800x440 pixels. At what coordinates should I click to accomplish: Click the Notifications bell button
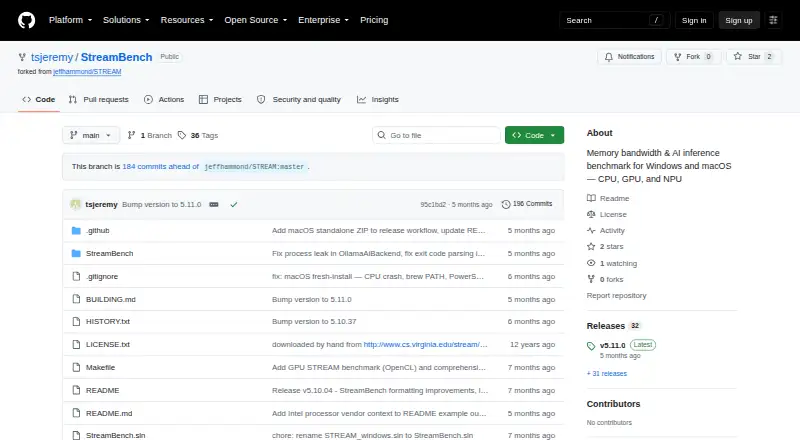630,57
